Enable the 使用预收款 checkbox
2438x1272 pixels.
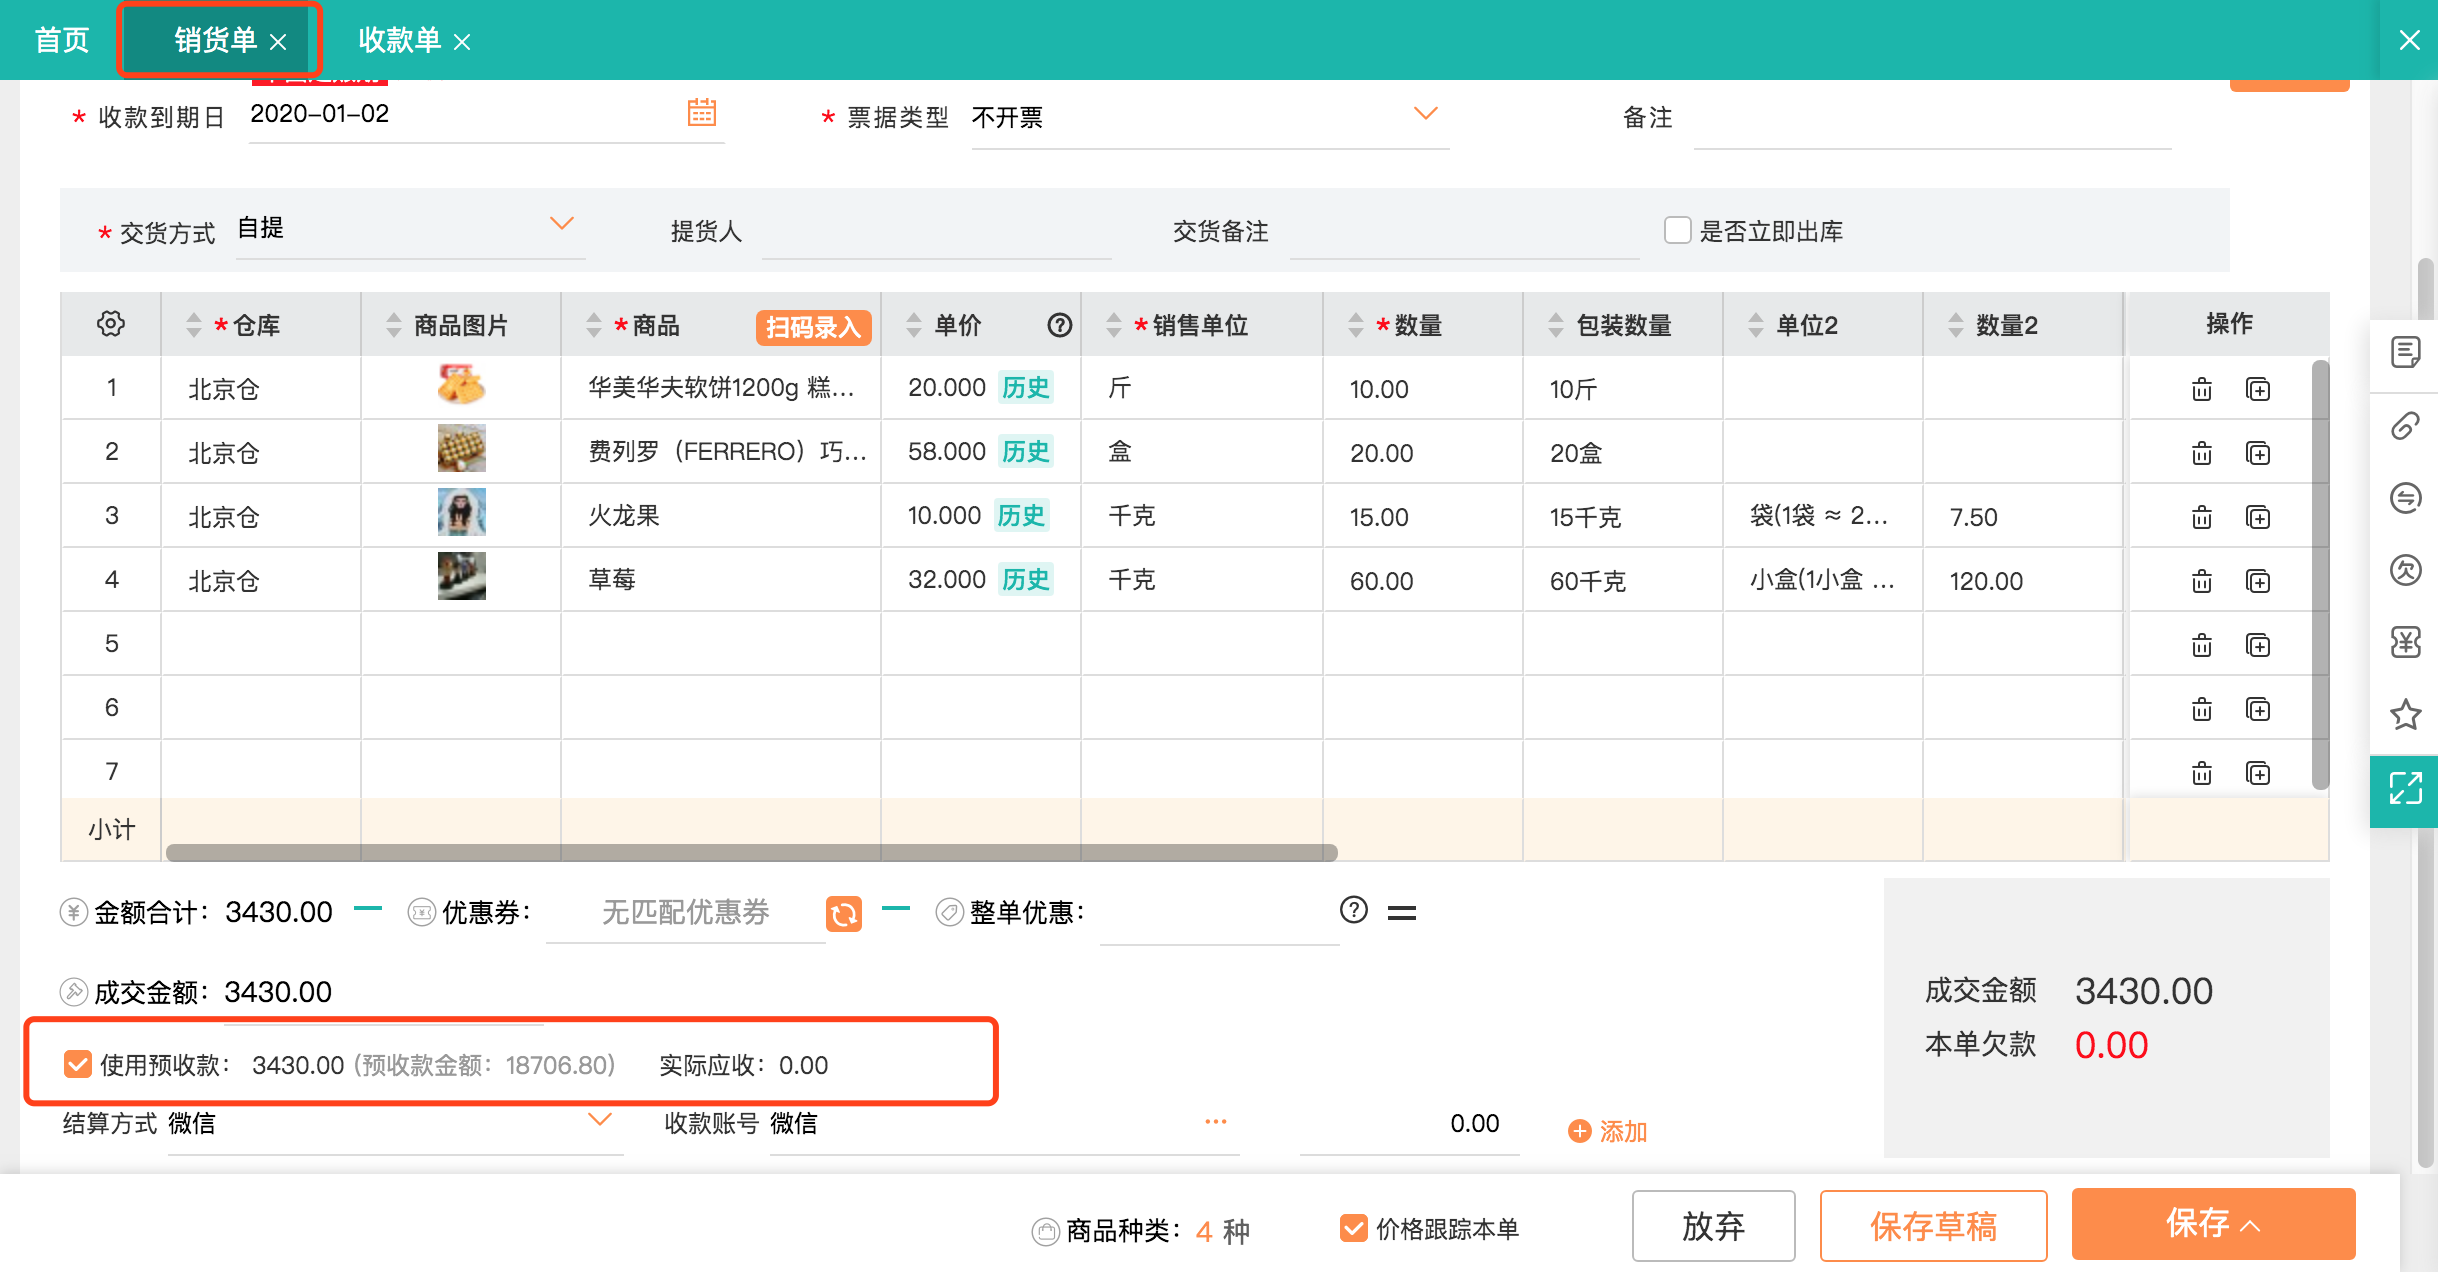pyautogui.click(x=76, y=1064)
